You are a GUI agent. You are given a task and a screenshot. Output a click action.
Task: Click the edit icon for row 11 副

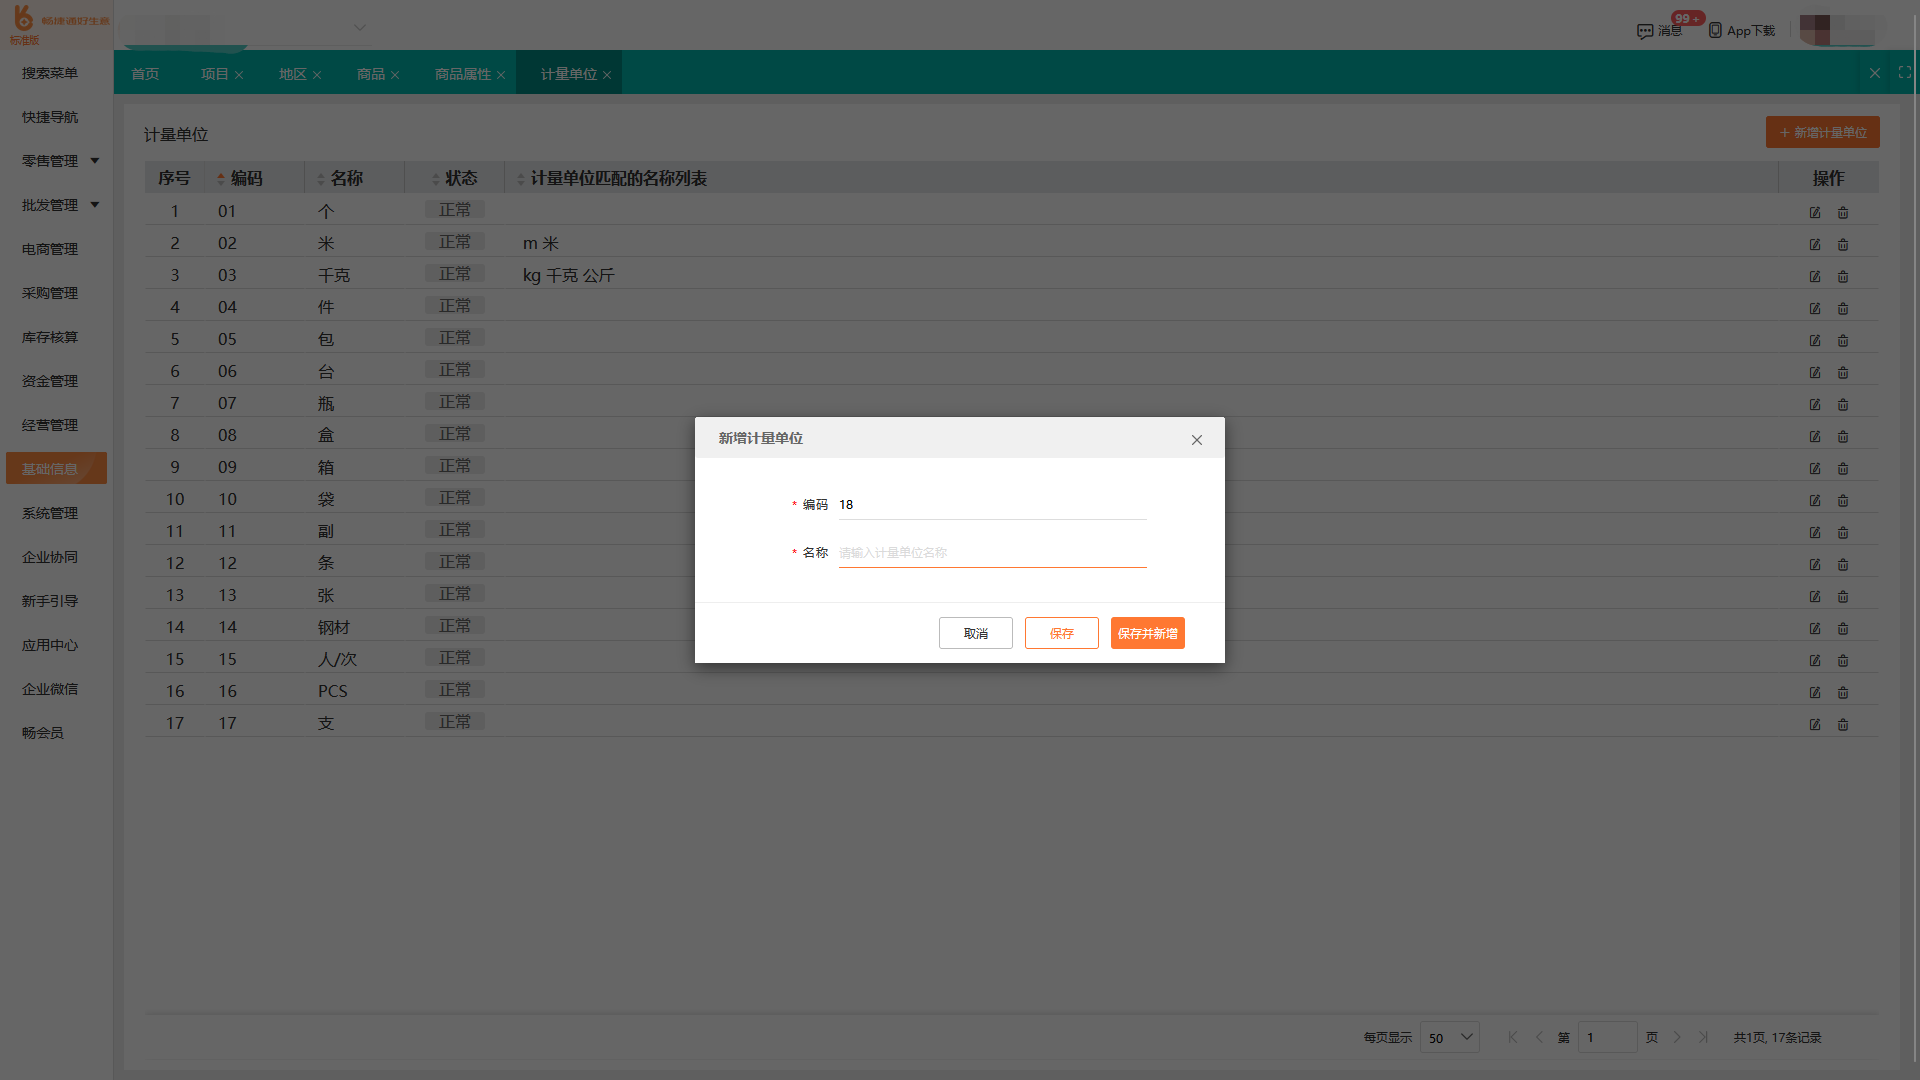tap(1815, 531)
